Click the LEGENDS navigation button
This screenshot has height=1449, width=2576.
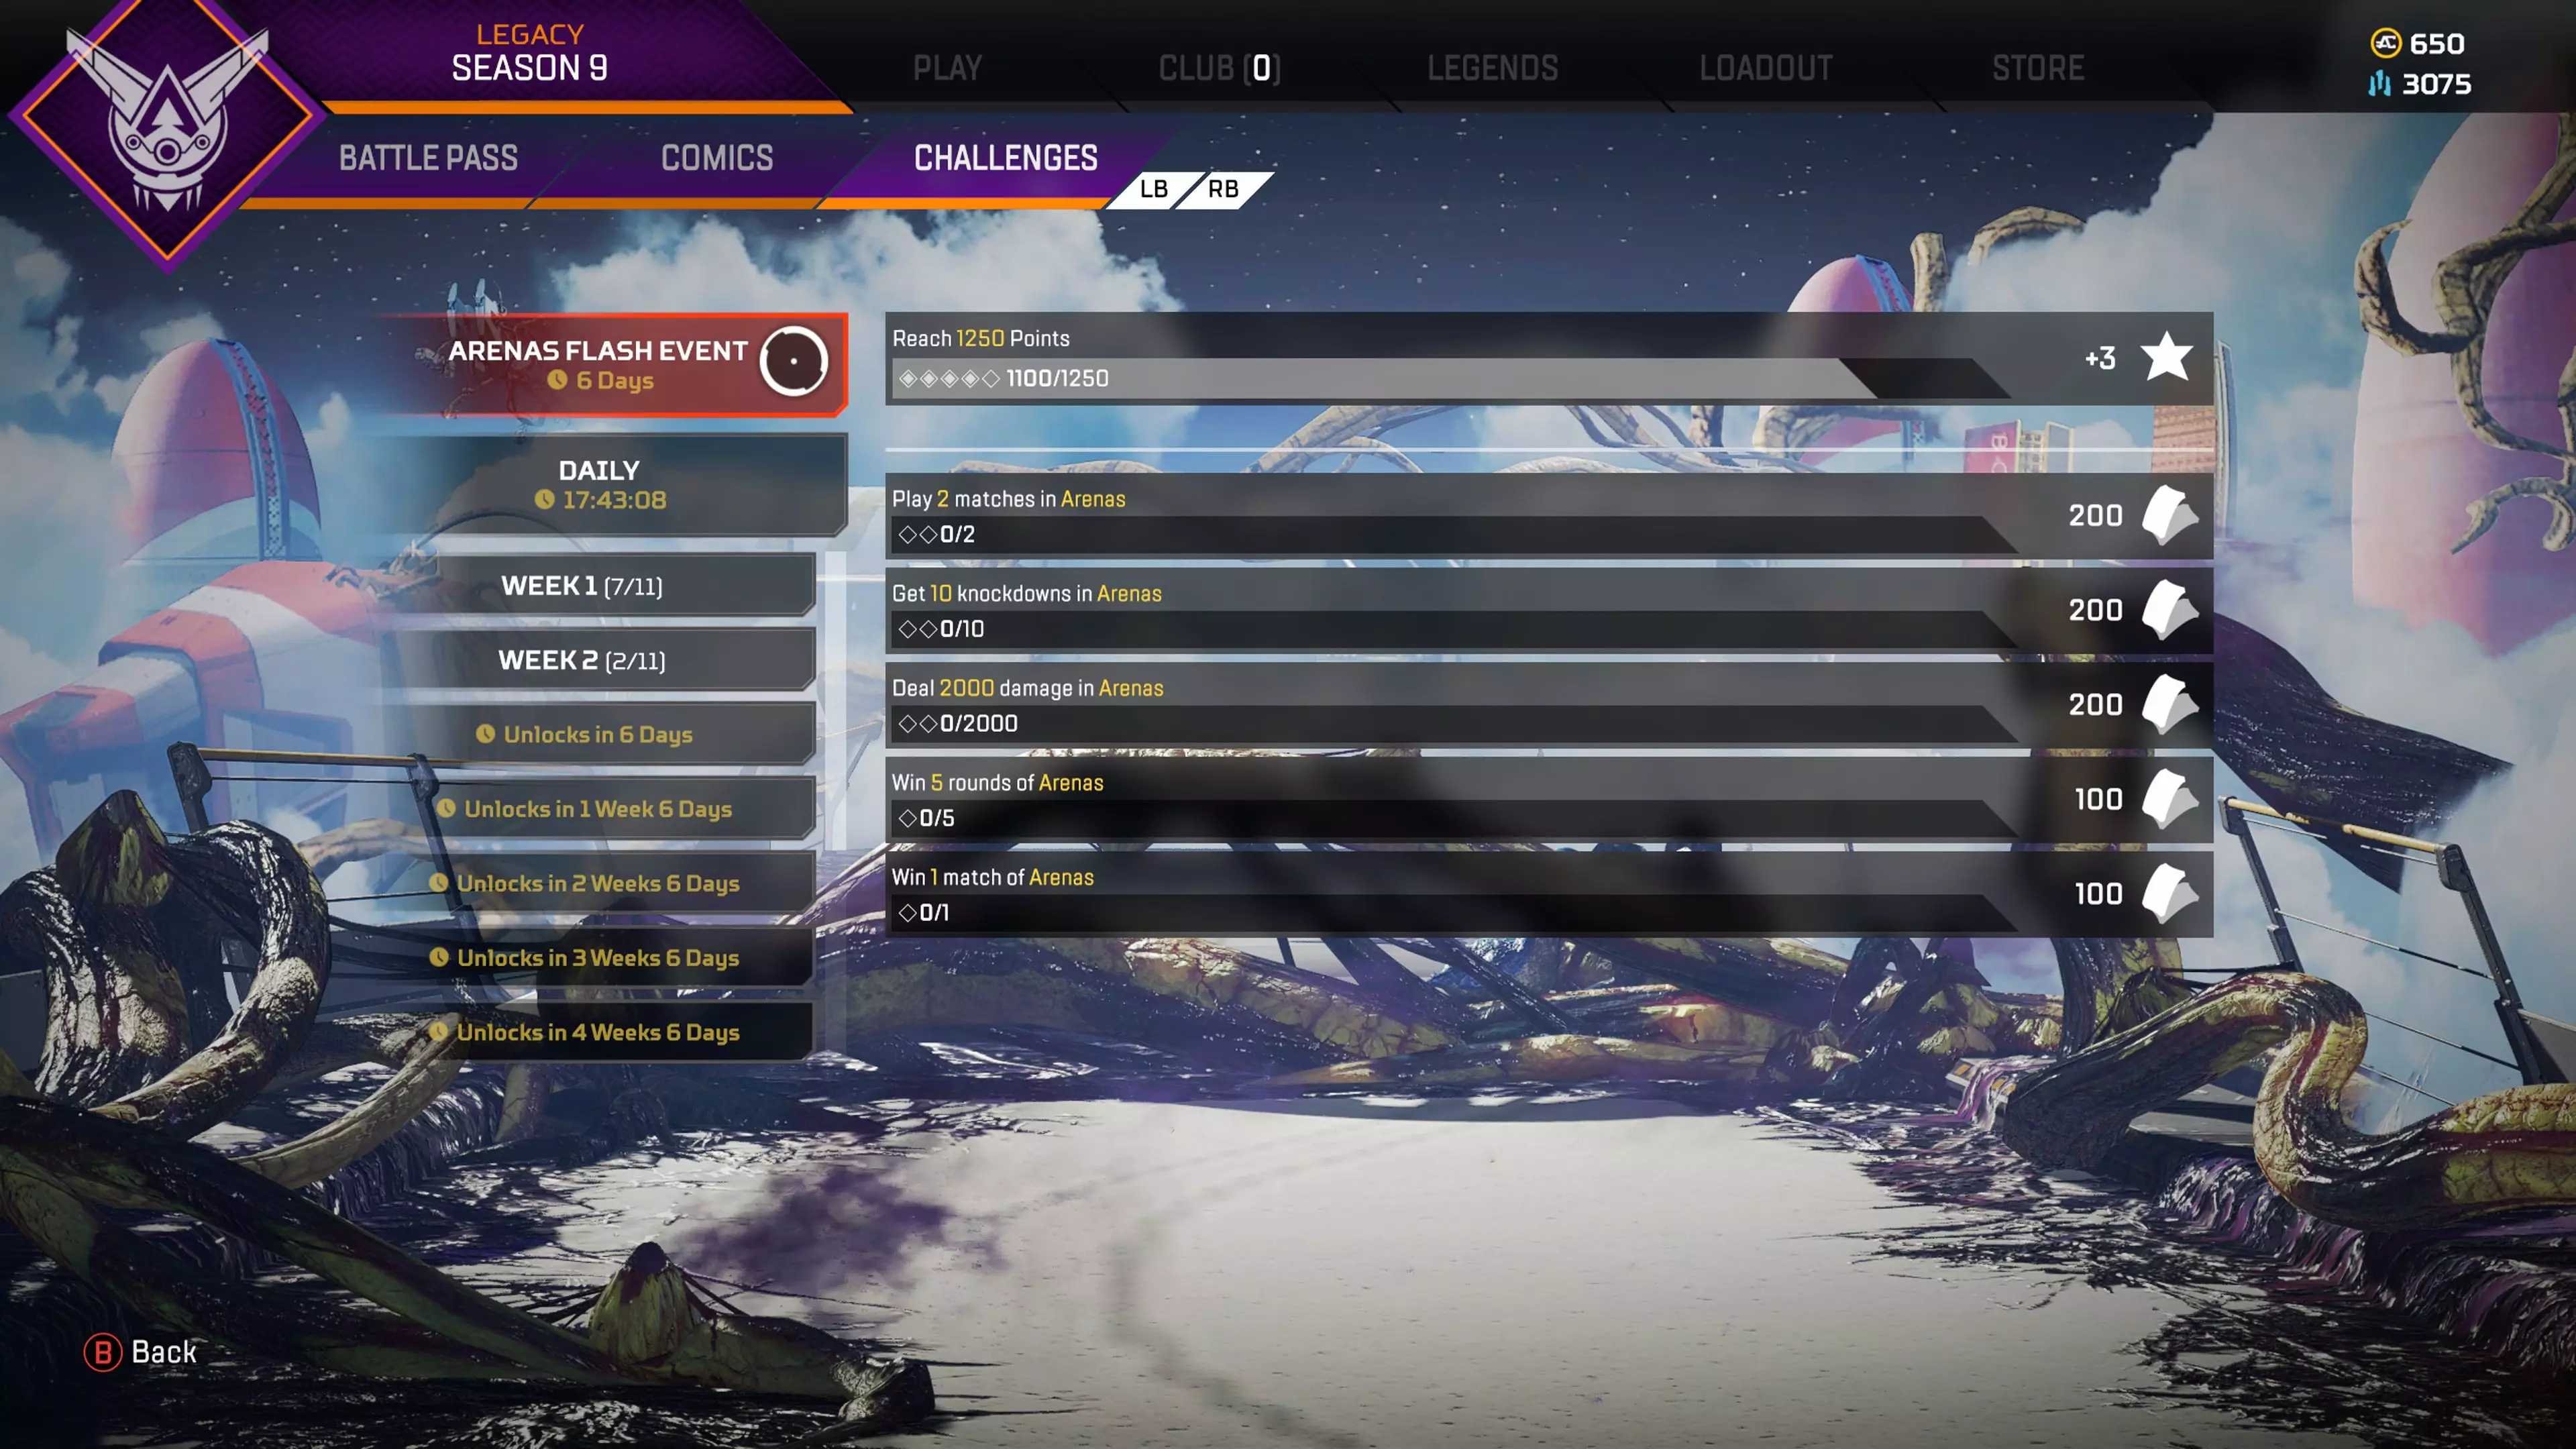1491,67
